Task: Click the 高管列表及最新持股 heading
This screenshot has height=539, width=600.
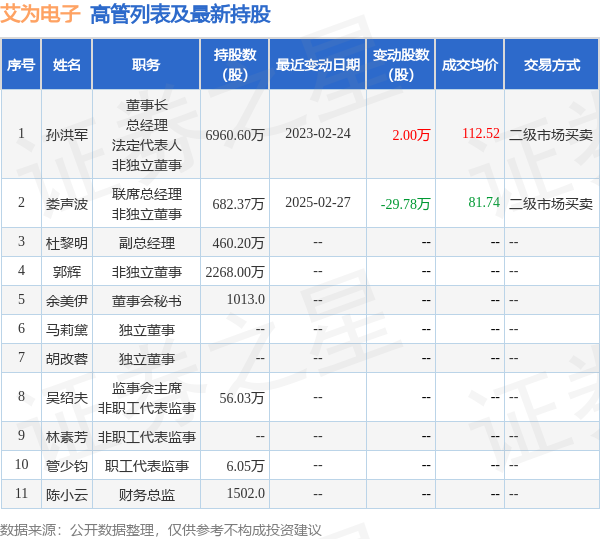Action: pyautogui.click(x=179, y=15)
